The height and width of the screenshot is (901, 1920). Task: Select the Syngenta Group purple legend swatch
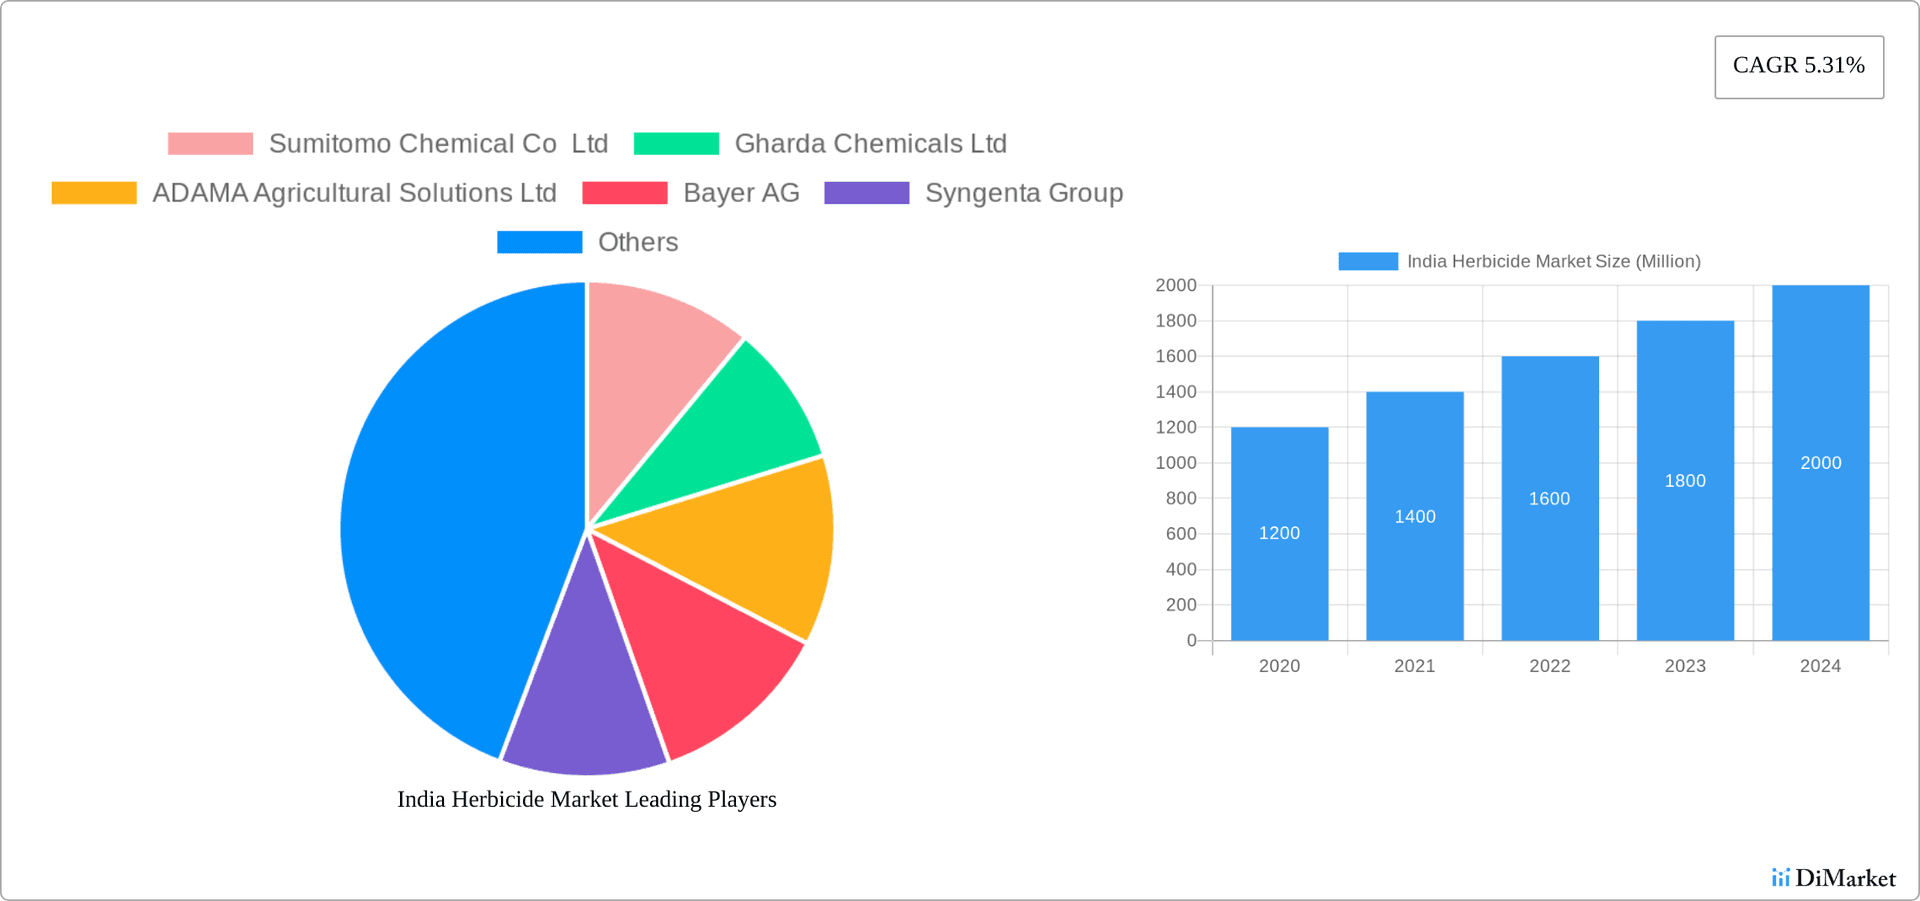click(866, 192)
